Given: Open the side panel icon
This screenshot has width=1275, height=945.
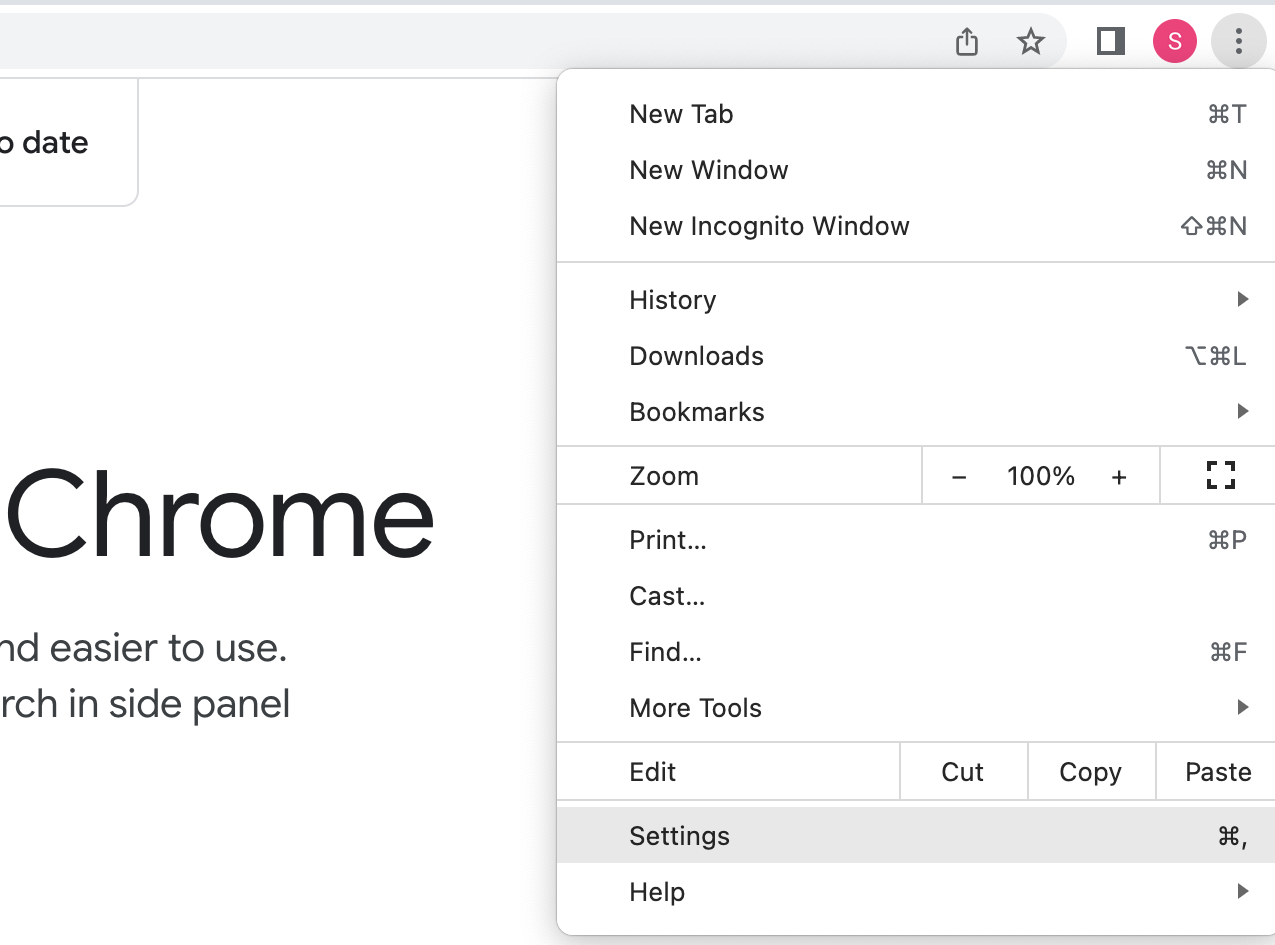Looking at the screenshot, I should [1109, 42].
